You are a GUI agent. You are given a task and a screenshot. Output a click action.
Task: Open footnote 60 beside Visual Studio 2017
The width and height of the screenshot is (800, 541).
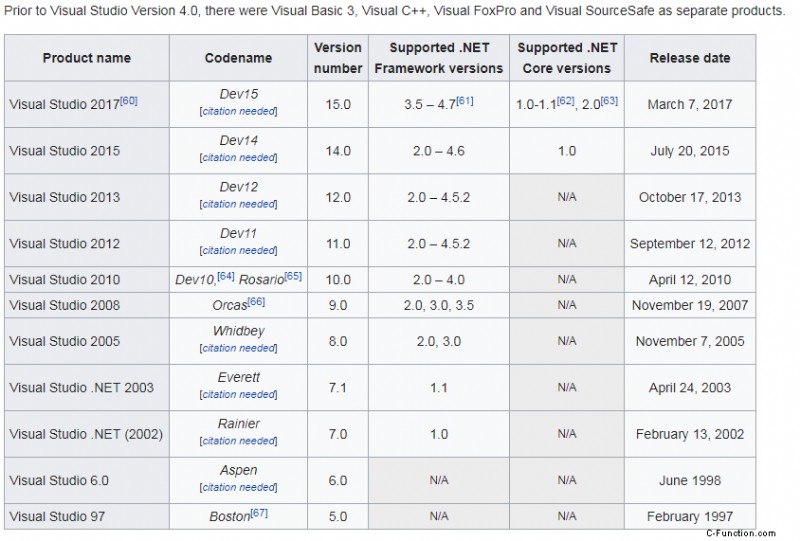[x=129, y=101]
